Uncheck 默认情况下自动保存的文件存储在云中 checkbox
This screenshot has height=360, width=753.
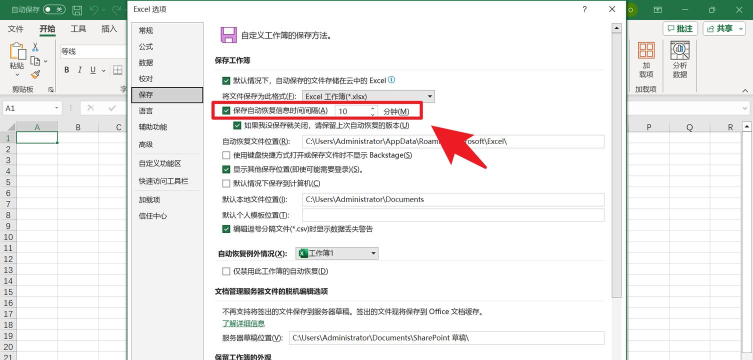[x=226, y=81]
